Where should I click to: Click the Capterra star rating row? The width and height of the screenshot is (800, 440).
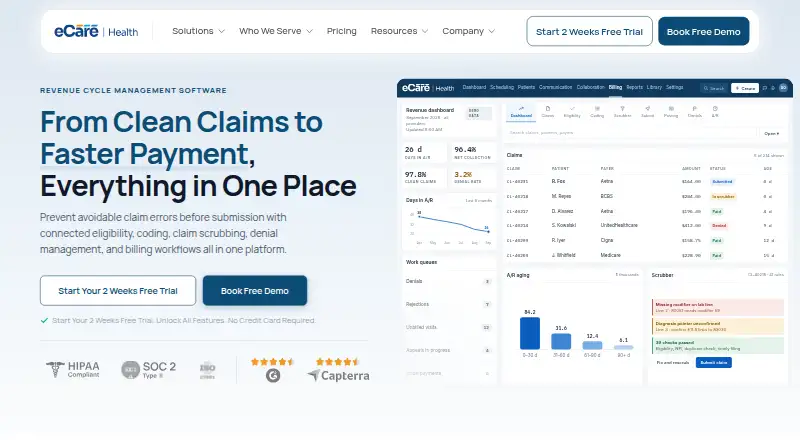(x=338, y=362)
